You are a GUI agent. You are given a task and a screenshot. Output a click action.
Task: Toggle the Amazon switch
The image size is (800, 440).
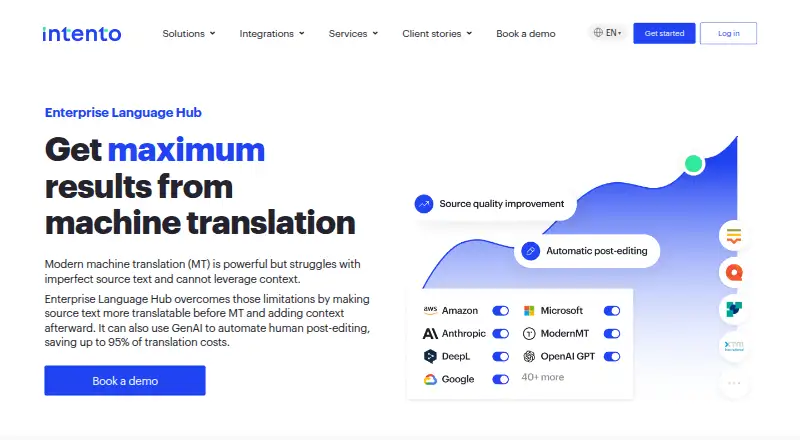501,310
